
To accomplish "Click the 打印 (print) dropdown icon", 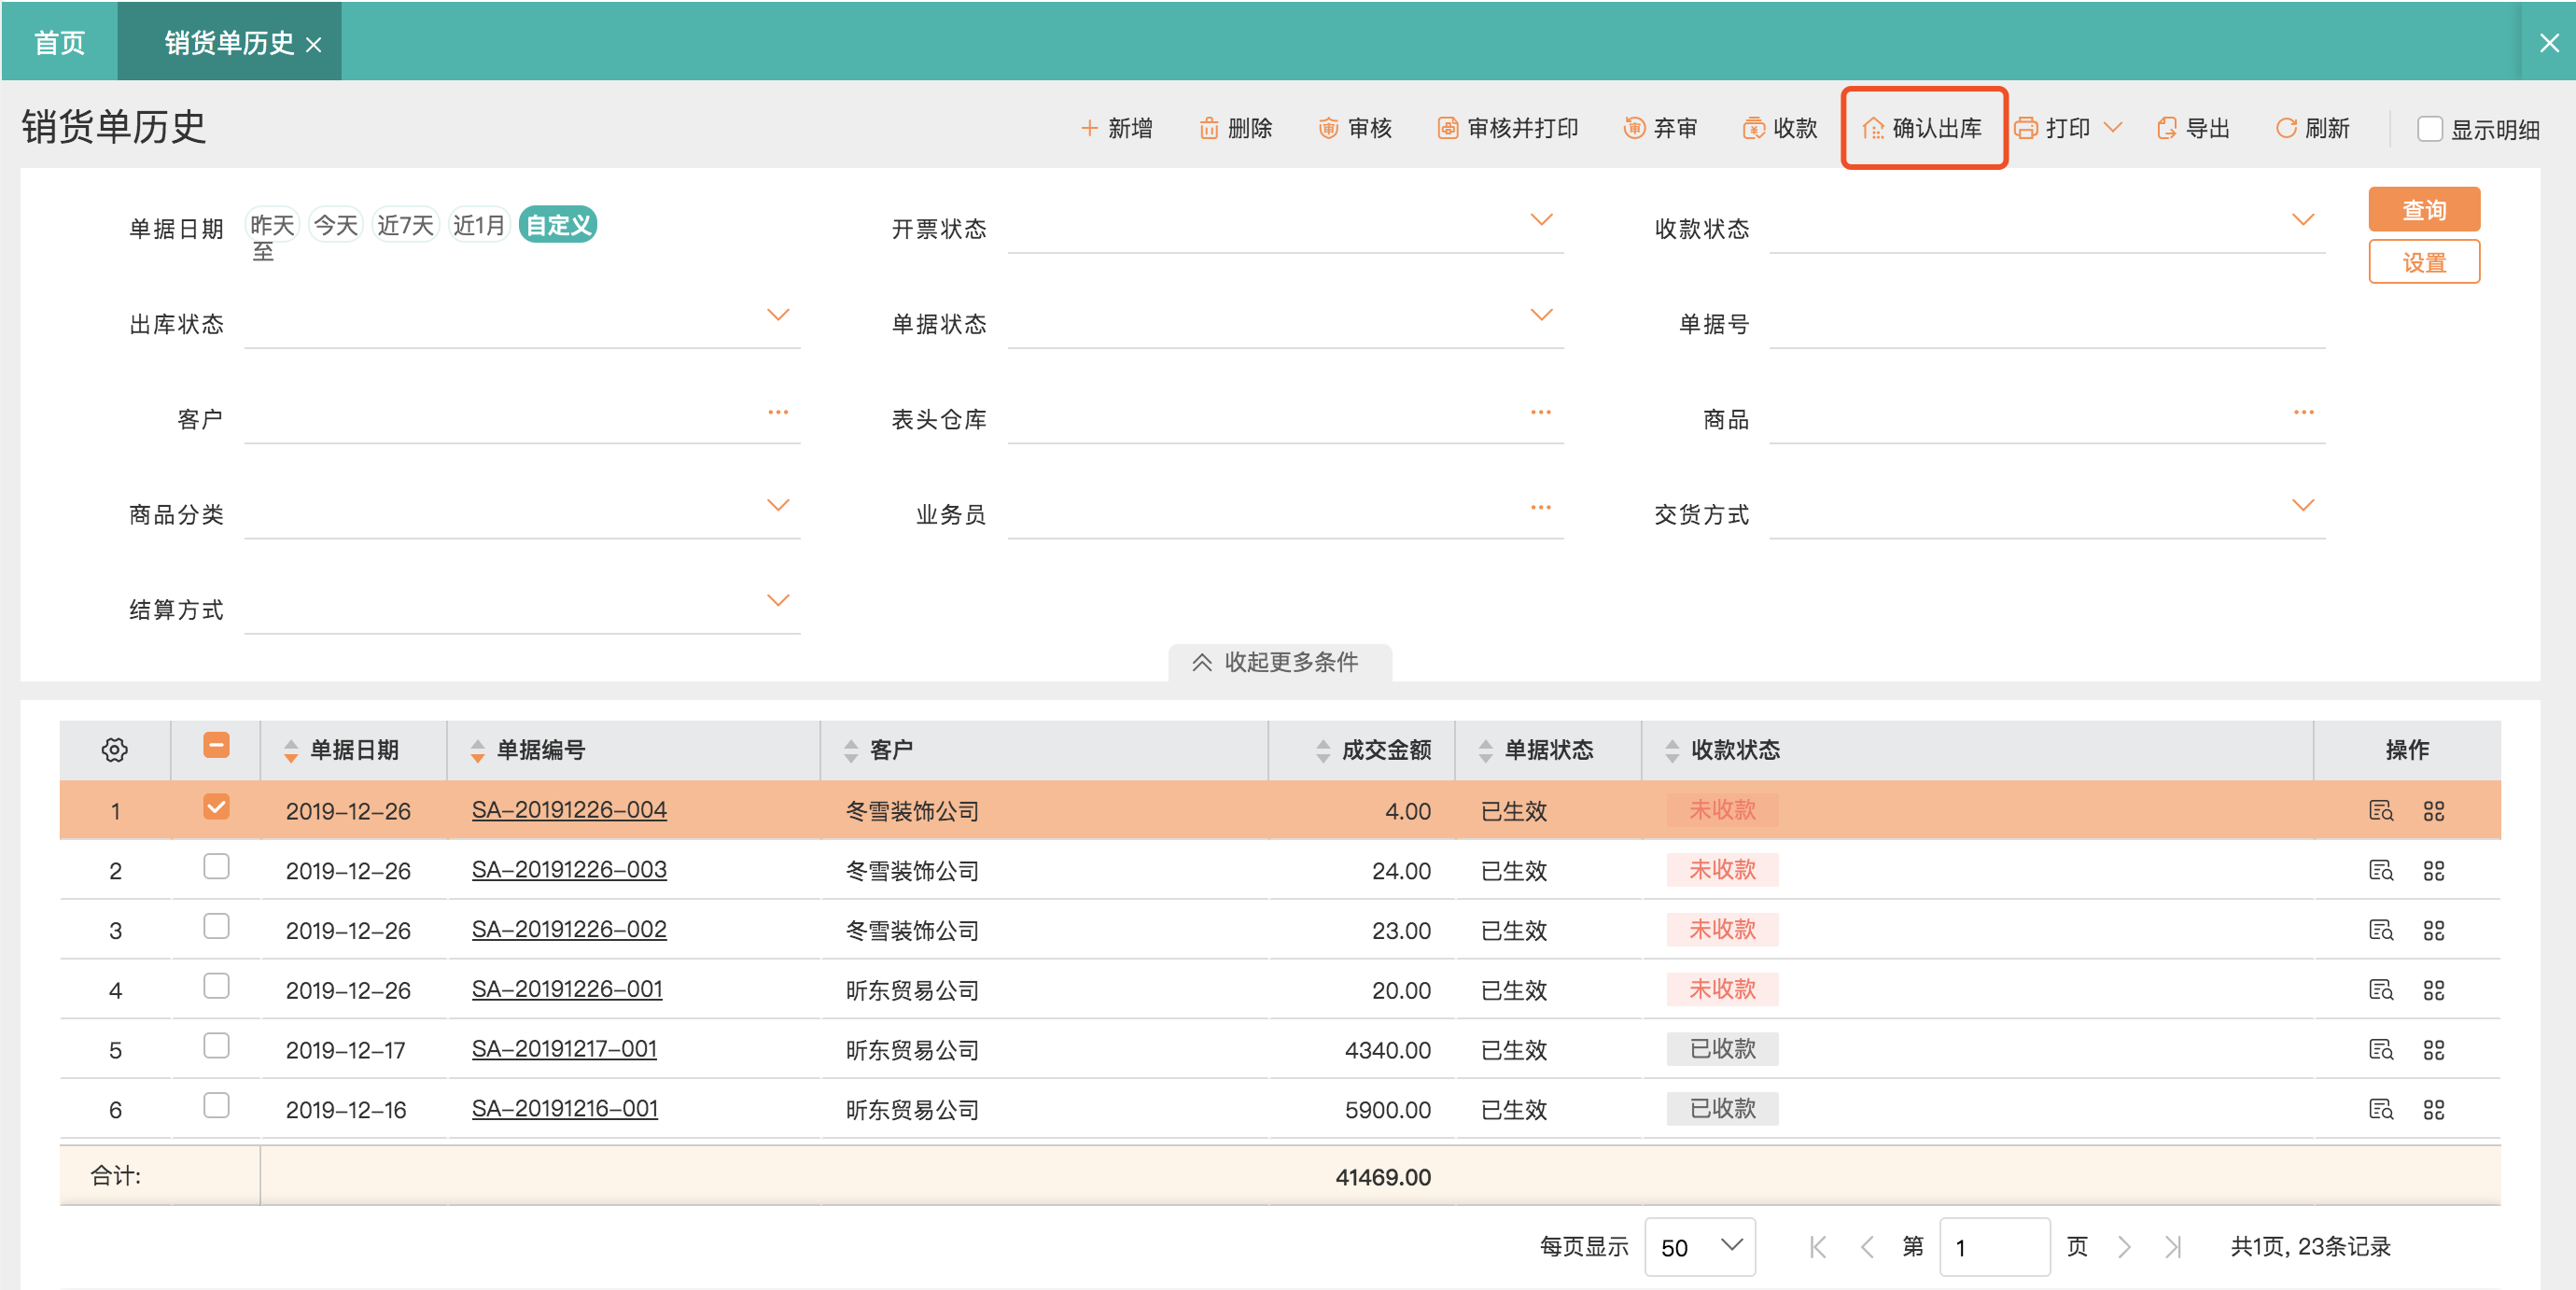I will point(2123,132).
